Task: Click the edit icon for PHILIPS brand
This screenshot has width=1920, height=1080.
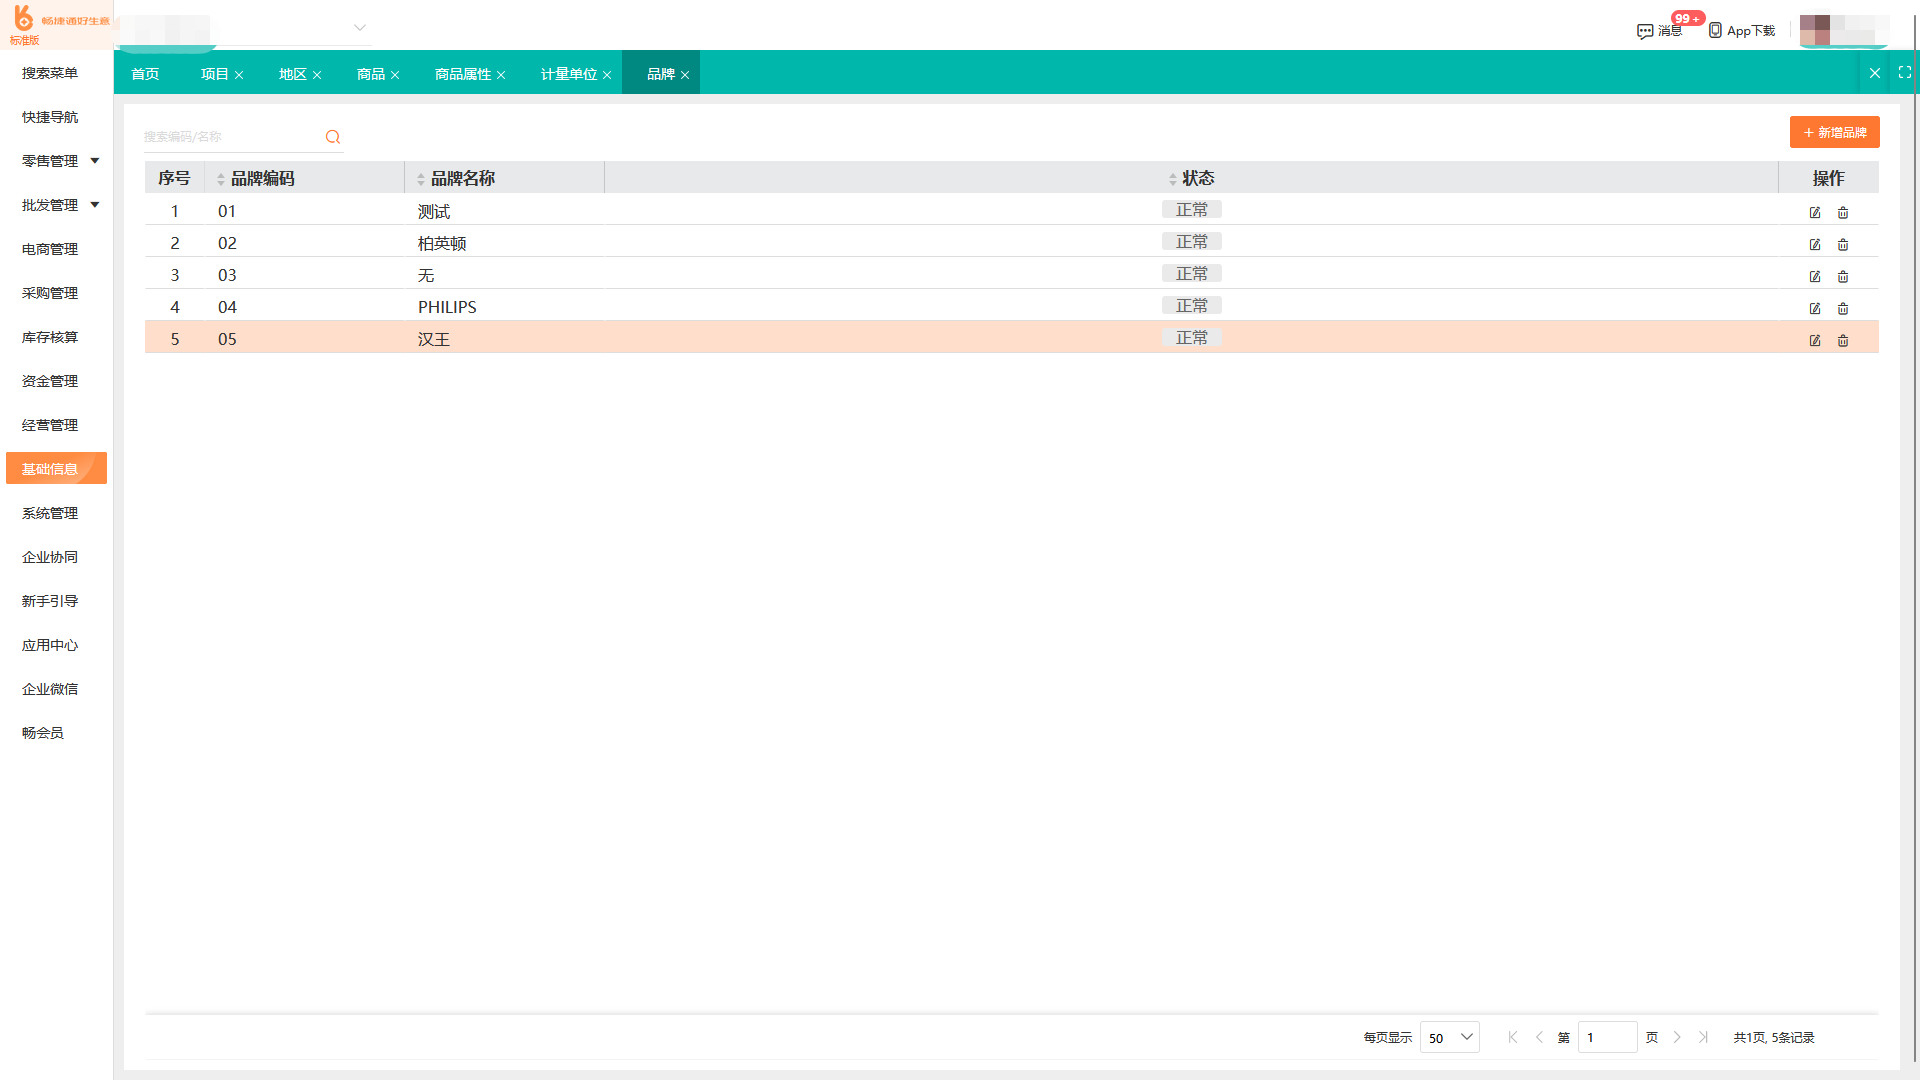Action: (x=1816, y=306)
